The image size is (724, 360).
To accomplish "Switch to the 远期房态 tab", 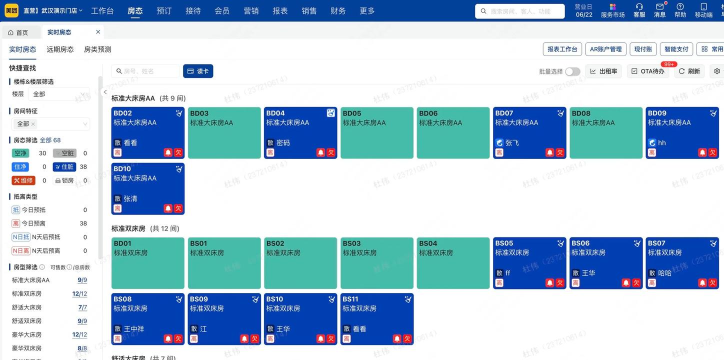I will [x=60, y=49].
